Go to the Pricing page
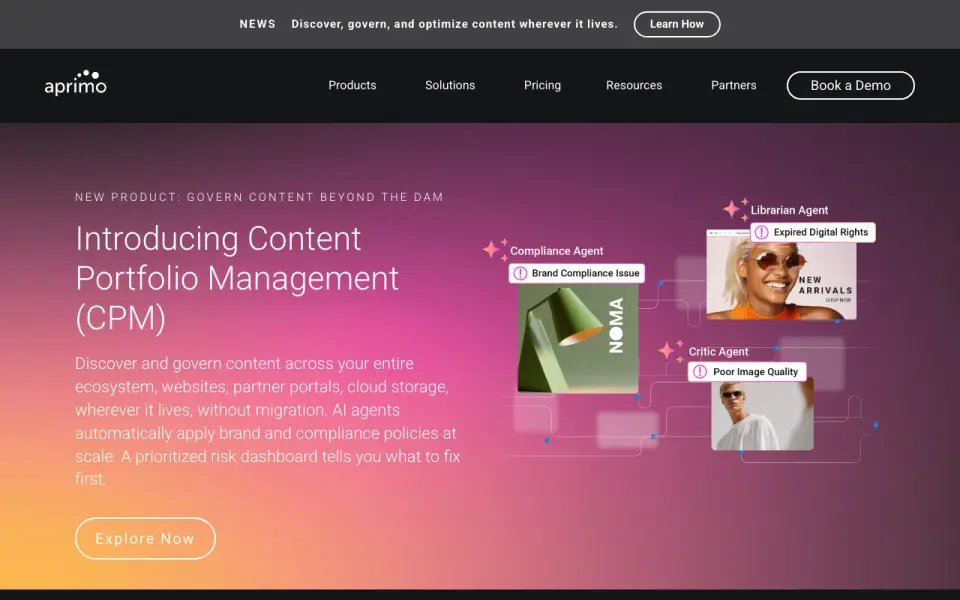960x600 pixels. coord(542,85)
